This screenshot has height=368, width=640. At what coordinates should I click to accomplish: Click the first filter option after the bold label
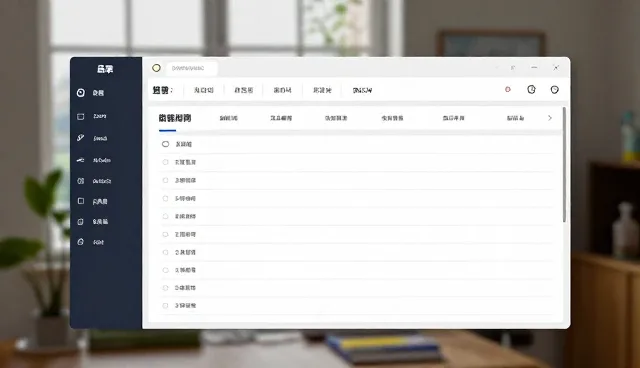click(203, 90)
